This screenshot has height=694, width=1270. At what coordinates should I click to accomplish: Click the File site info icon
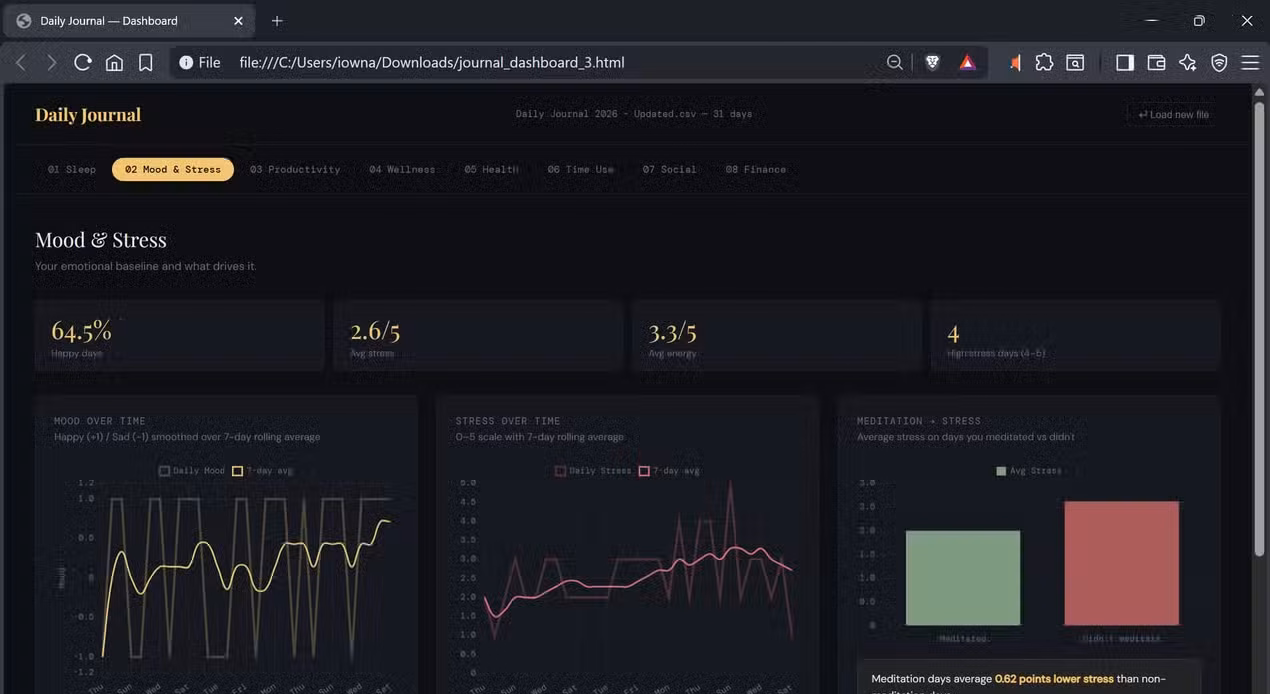(199, 62)
